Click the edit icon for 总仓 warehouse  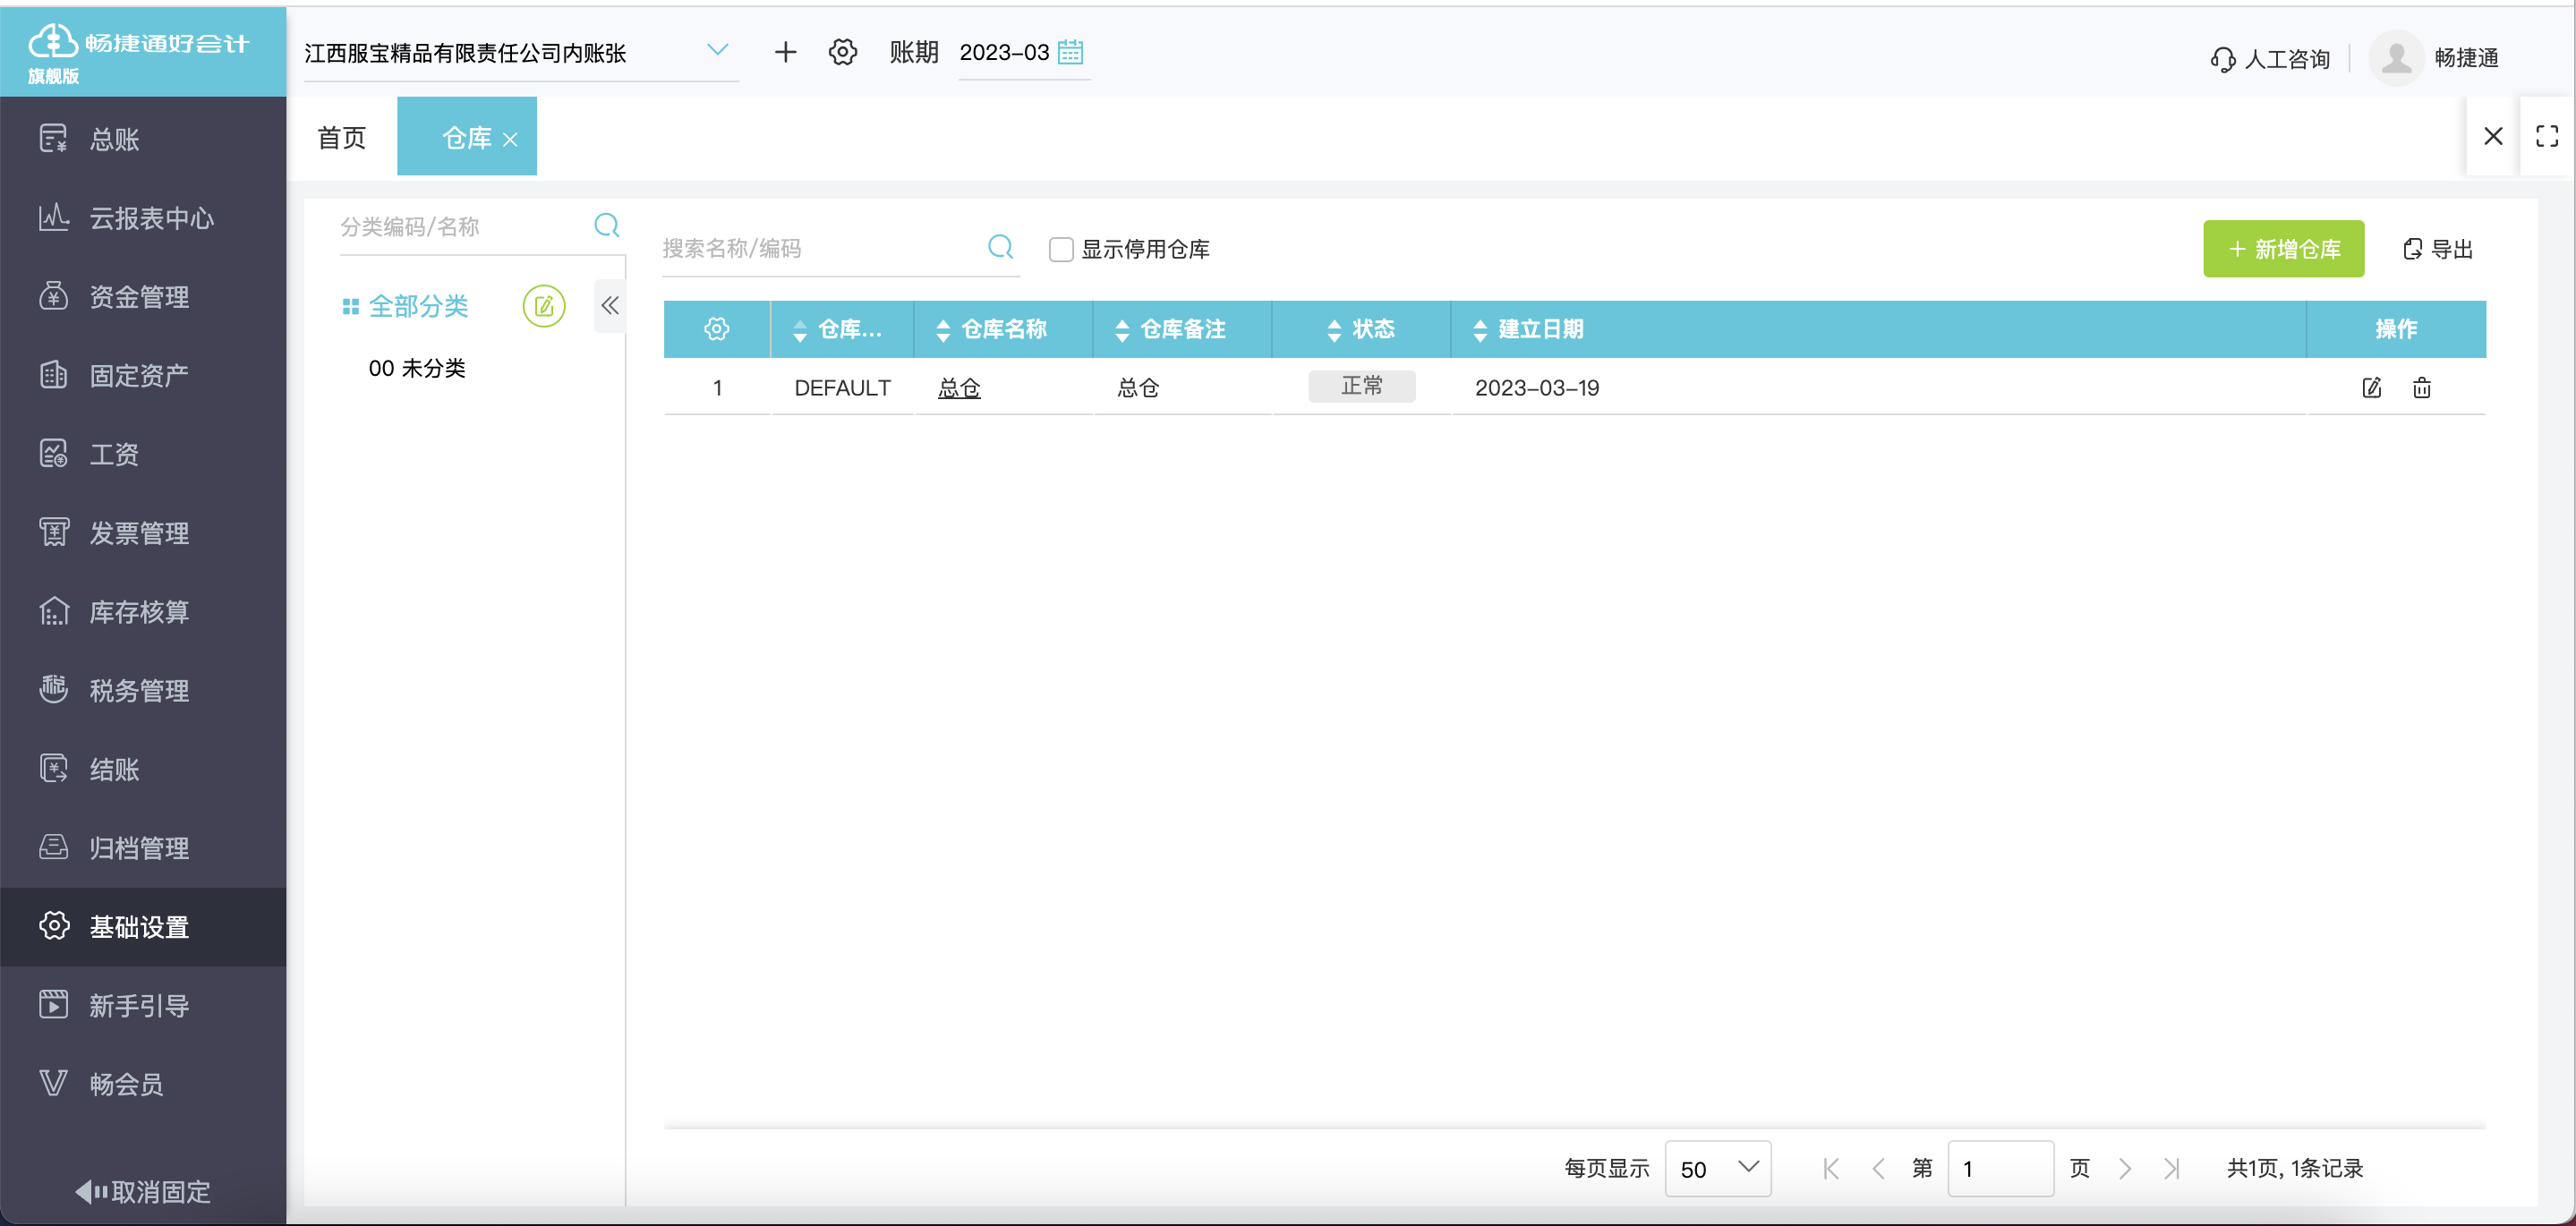point(2372,387)
